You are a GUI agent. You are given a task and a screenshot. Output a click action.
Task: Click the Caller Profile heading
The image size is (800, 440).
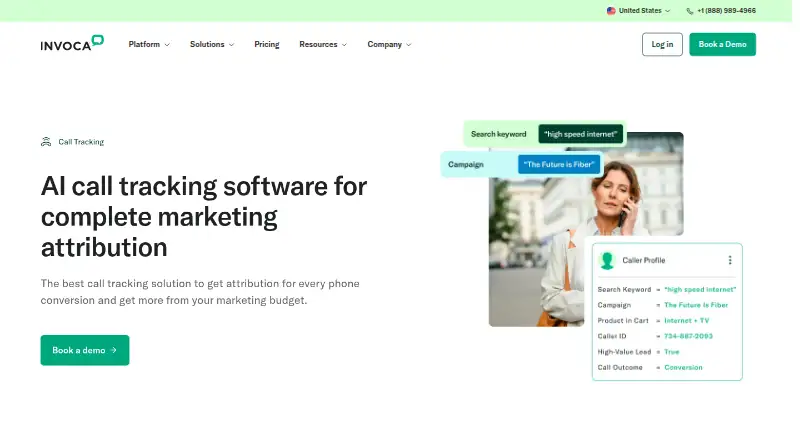[x=644, y=260]
